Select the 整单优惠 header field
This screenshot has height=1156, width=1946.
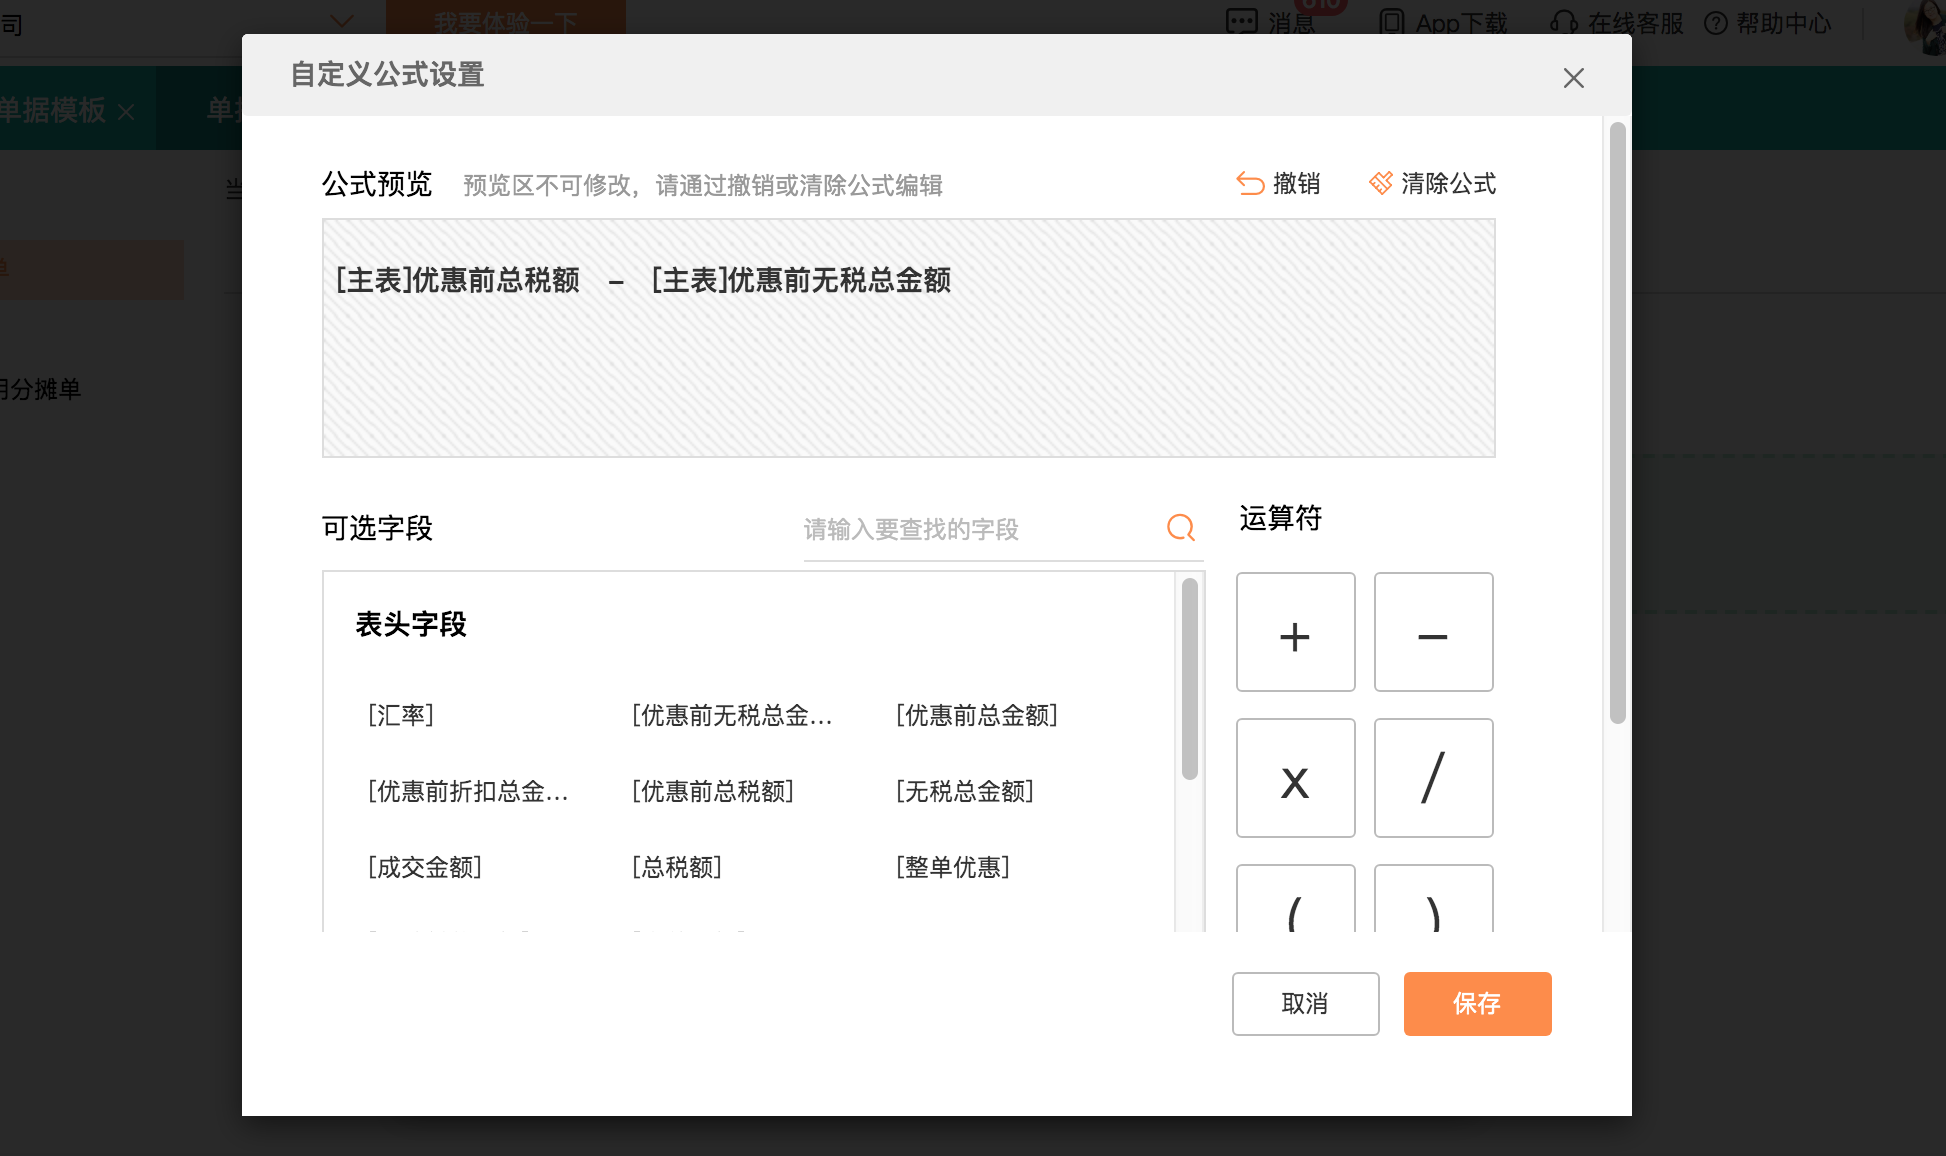click(952, 867)
